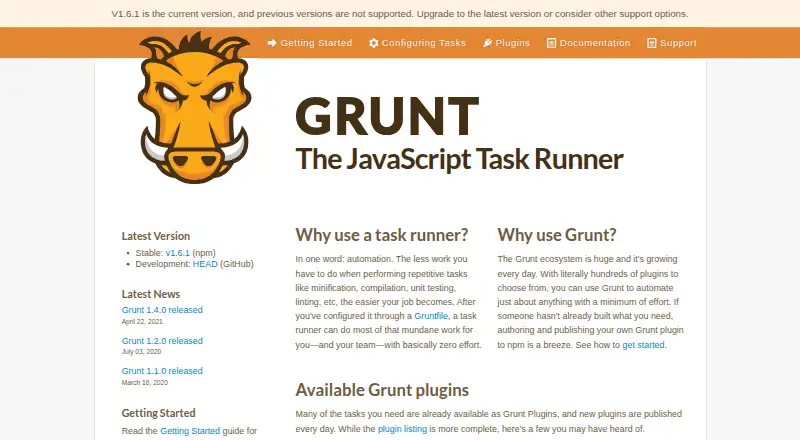
Task: Open the plugin listing link
Action: click(402, 429)
